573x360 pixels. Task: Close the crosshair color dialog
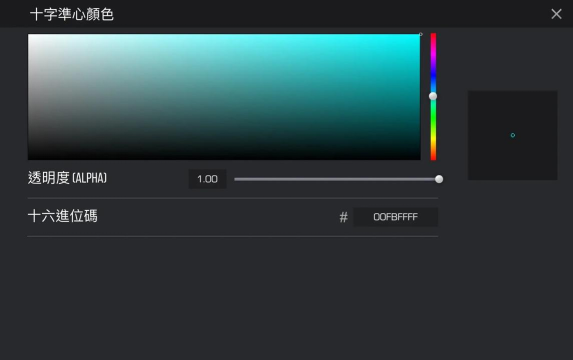(x=556, y=14)
